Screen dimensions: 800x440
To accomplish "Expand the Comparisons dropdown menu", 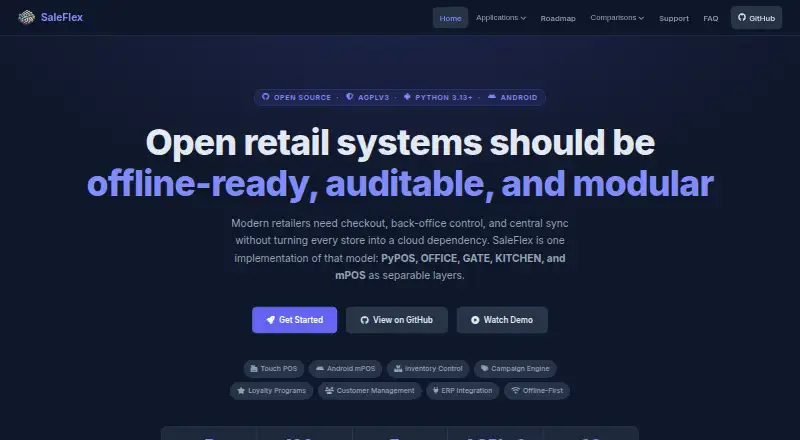I will click(617, 18).
